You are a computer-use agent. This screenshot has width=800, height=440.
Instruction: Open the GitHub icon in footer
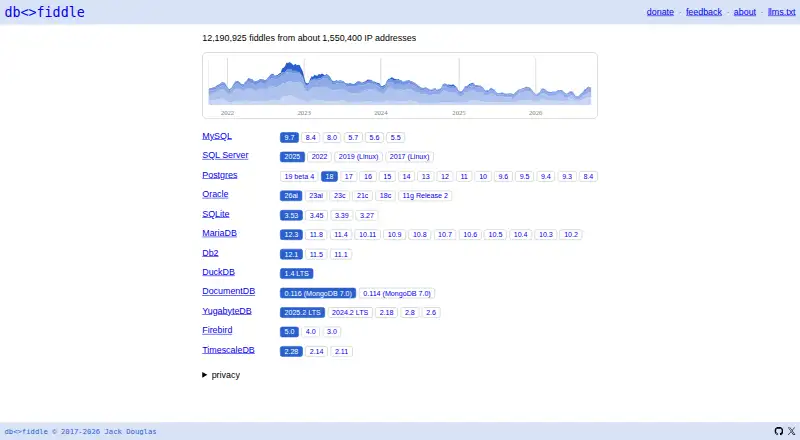[779, 431]
